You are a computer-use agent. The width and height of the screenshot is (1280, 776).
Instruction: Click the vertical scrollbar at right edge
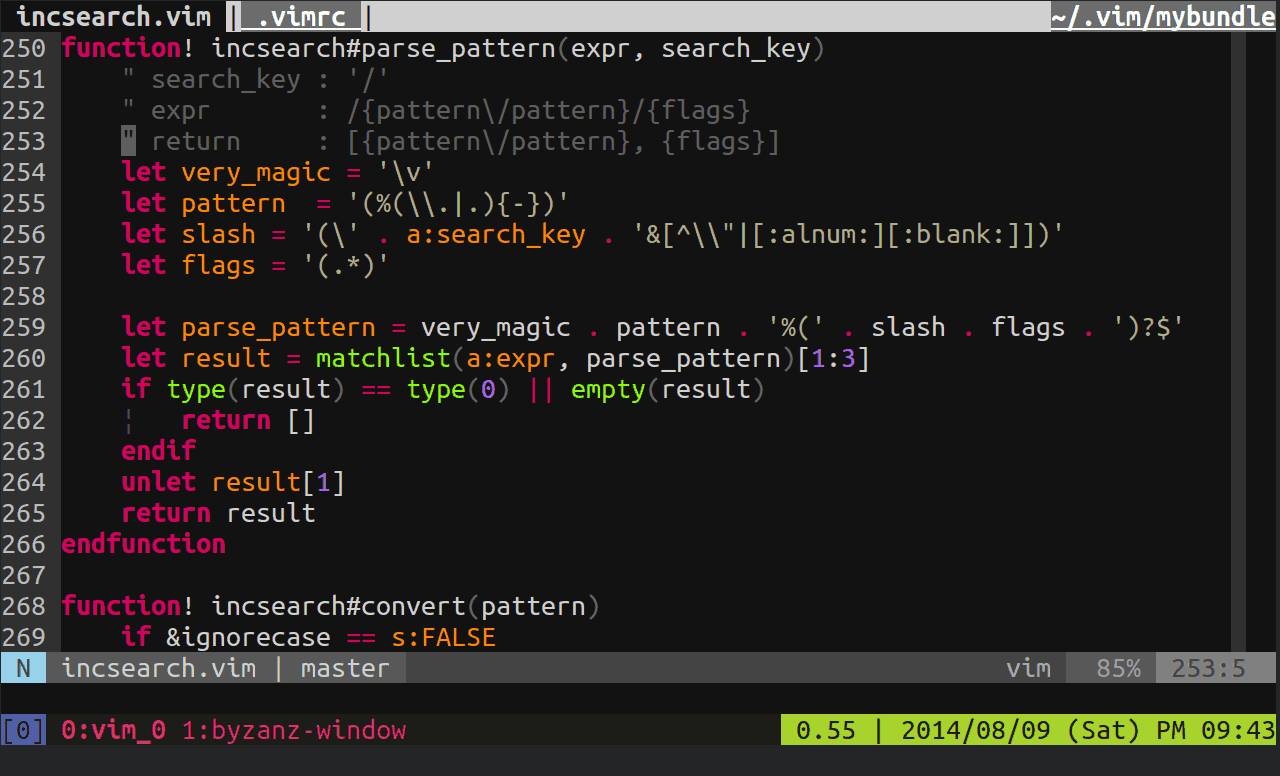(1238, 340)
